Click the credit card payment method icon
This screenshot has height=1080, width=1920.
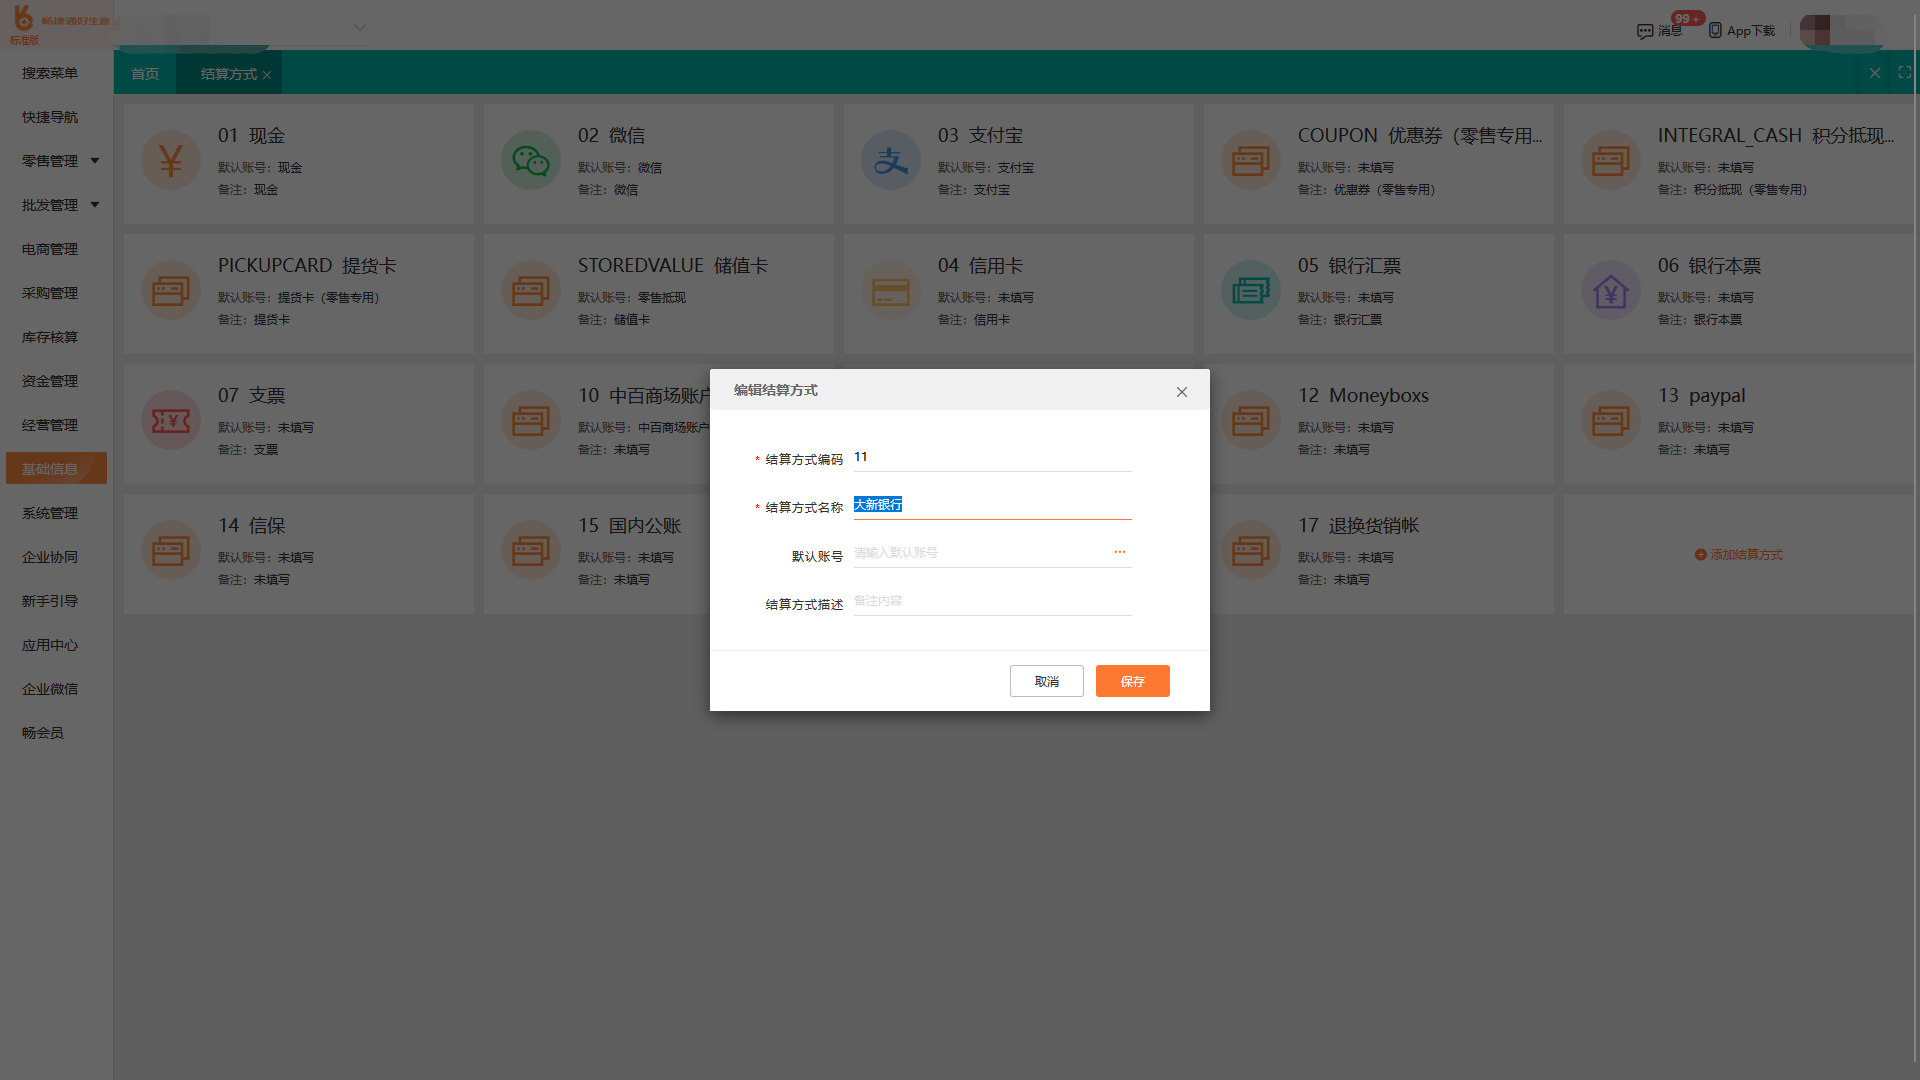click(890, 289)
